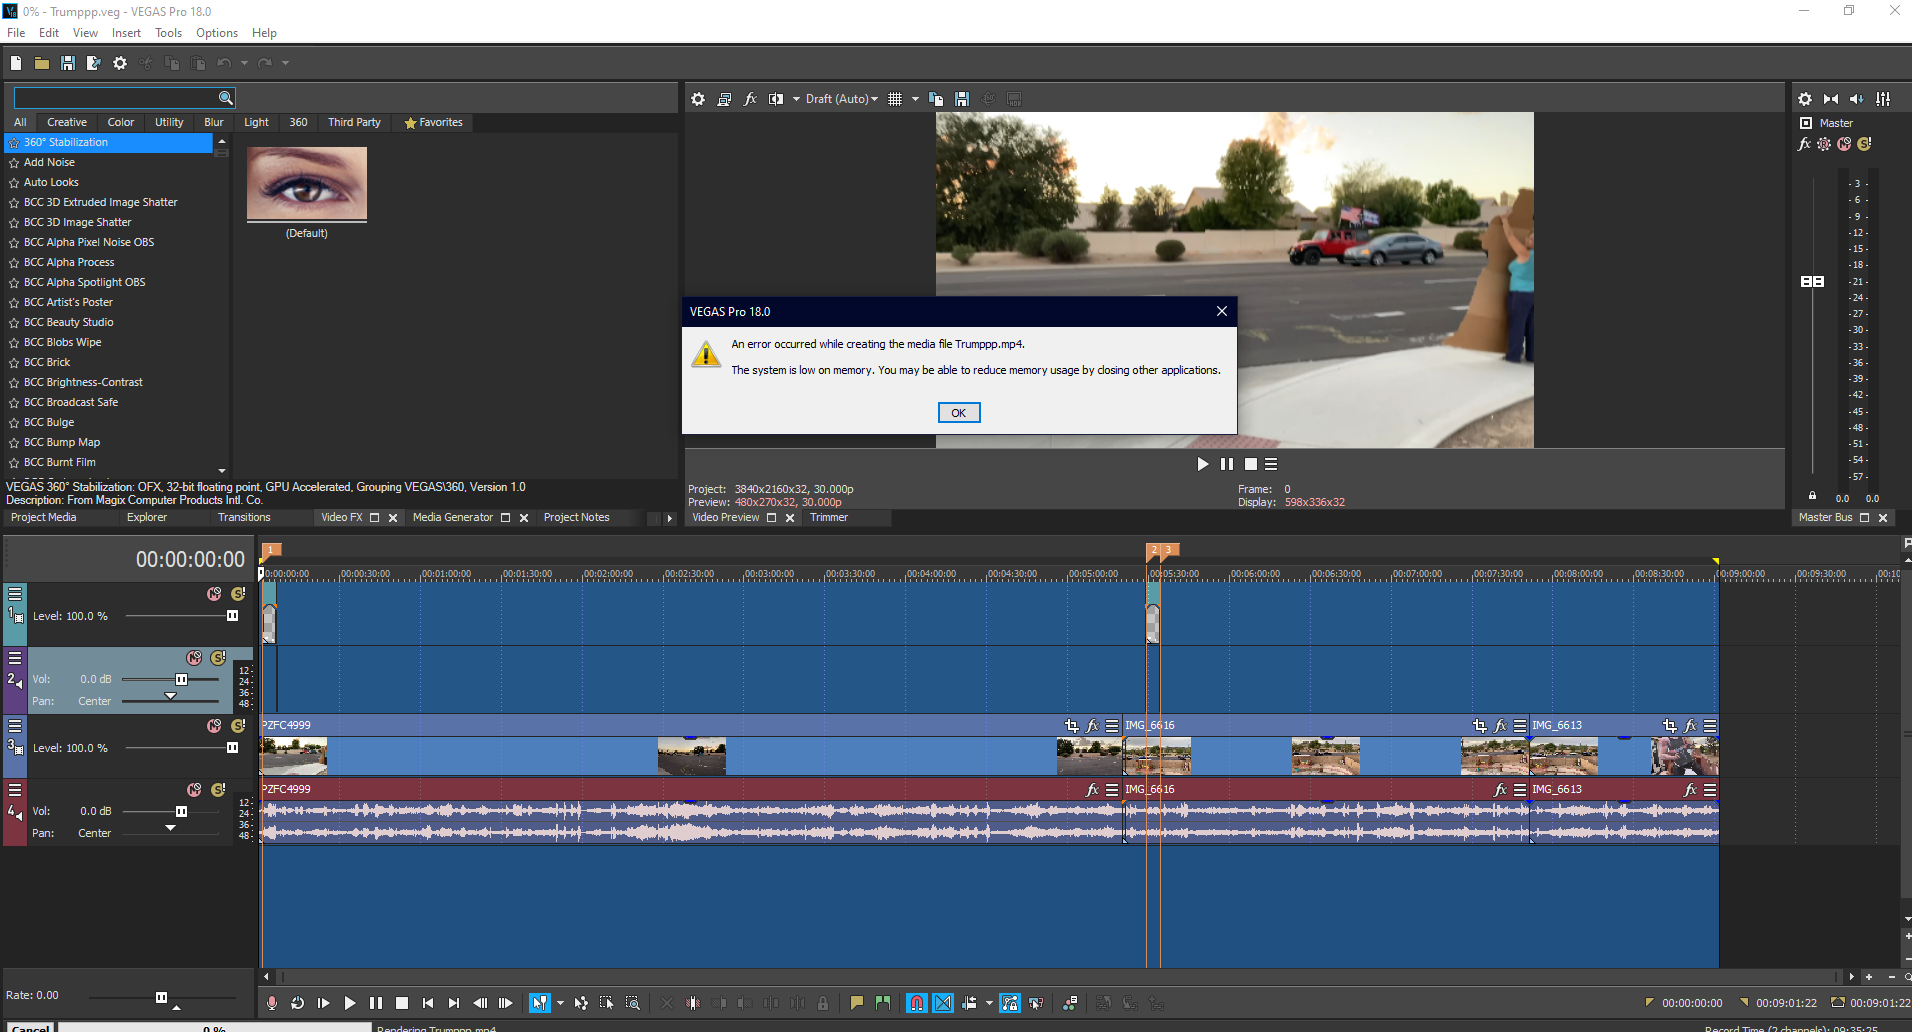
Task: Click track 4 Vol slider handle
Action: coord(181,811)
